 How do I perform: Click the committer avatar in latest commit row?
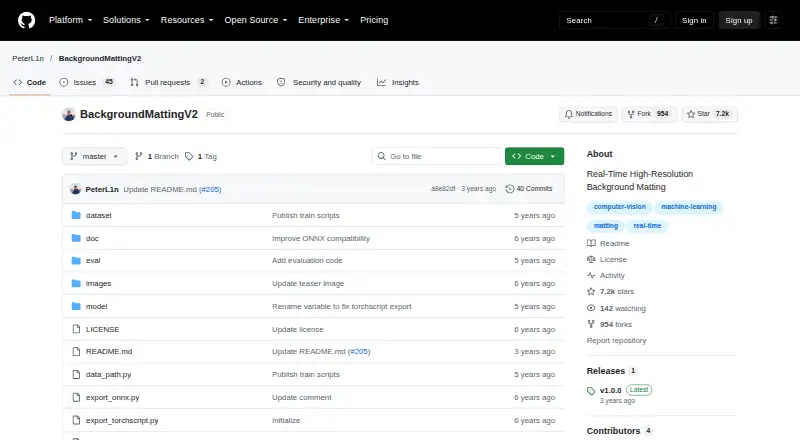tap(76, 189)
